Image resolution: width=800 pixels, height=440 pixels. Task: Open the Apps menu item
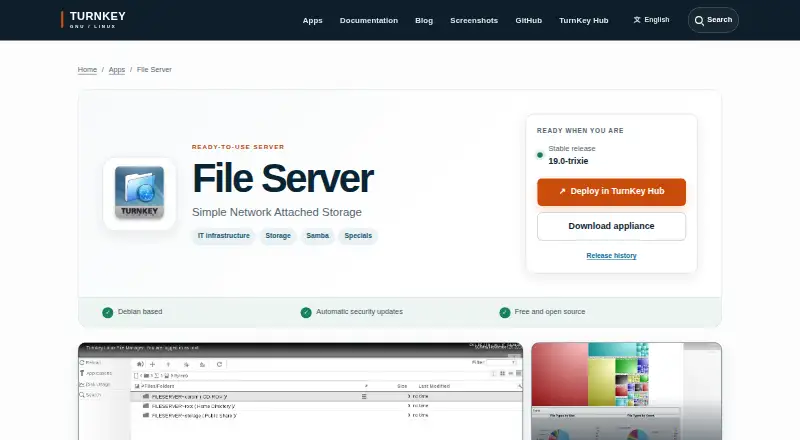[312, 20]
